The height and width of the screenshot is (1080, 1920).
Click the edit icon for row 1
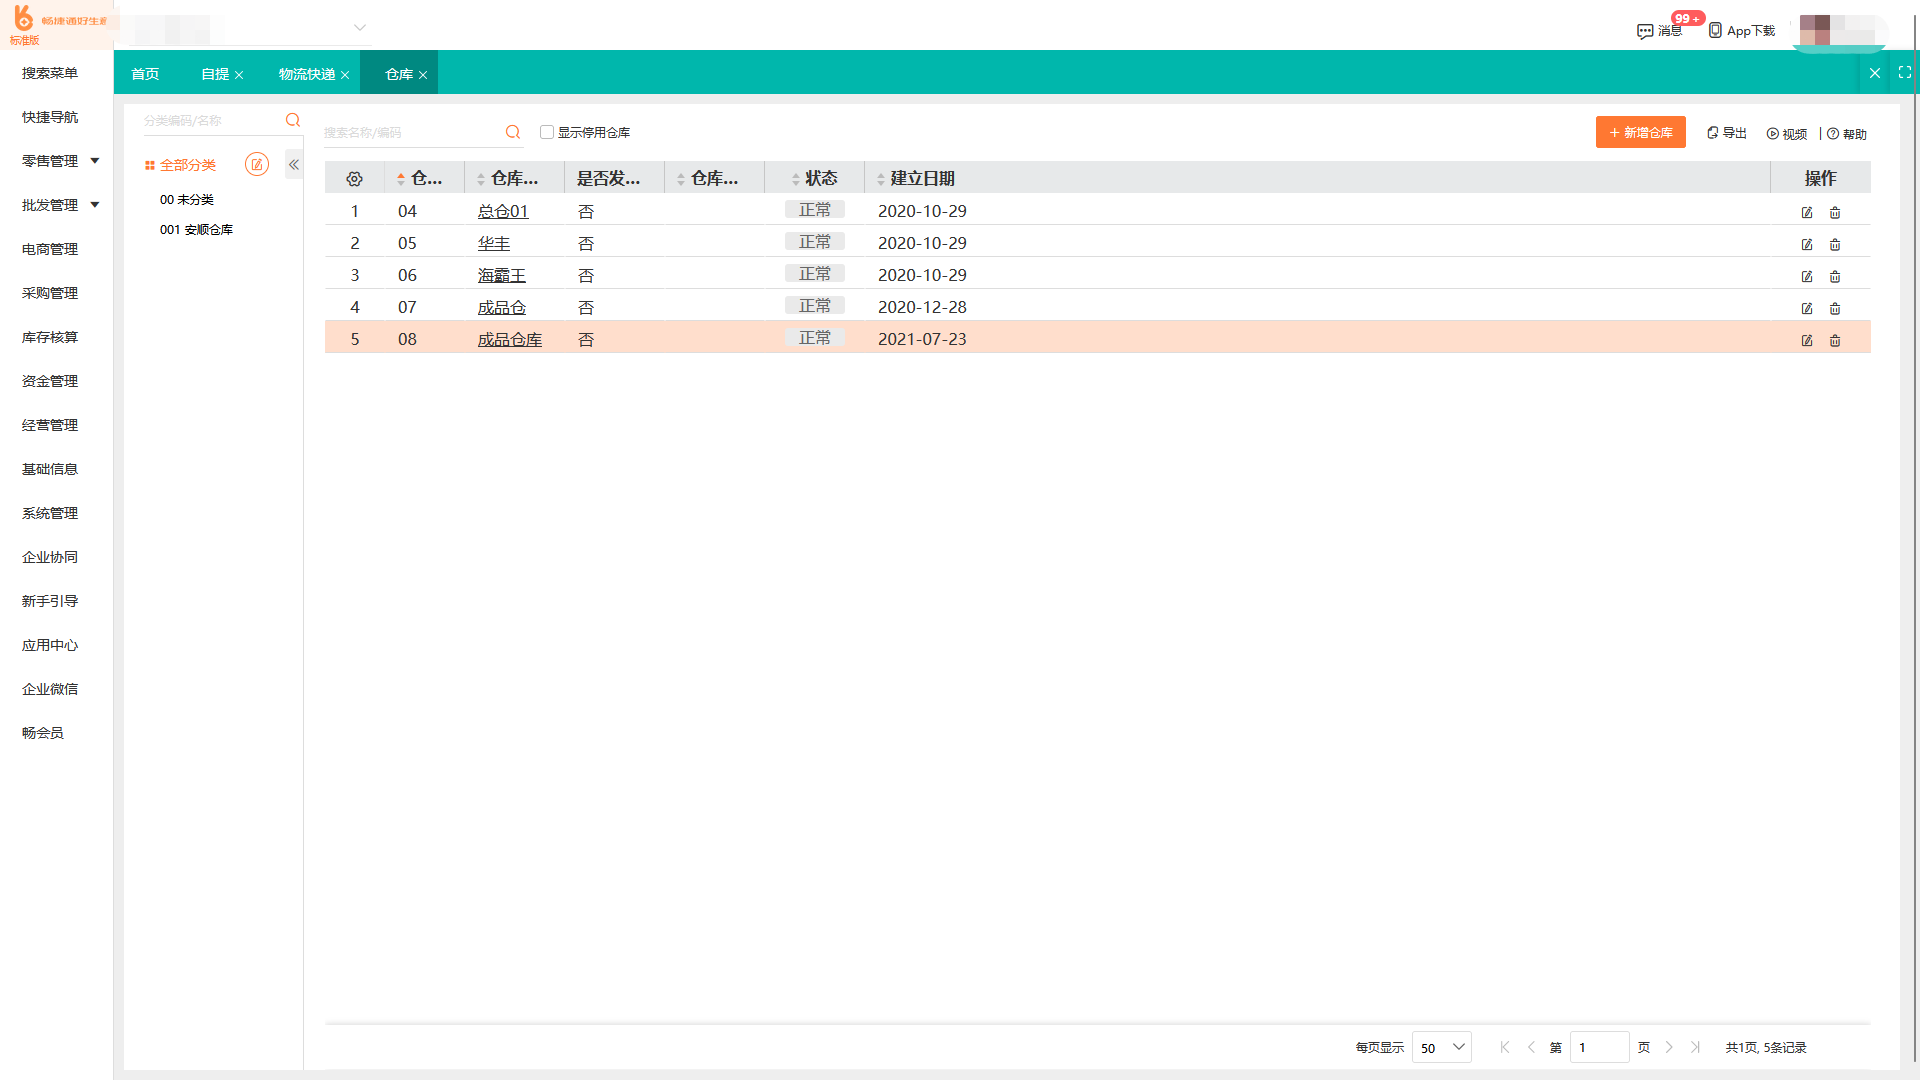coord(1807,212)
